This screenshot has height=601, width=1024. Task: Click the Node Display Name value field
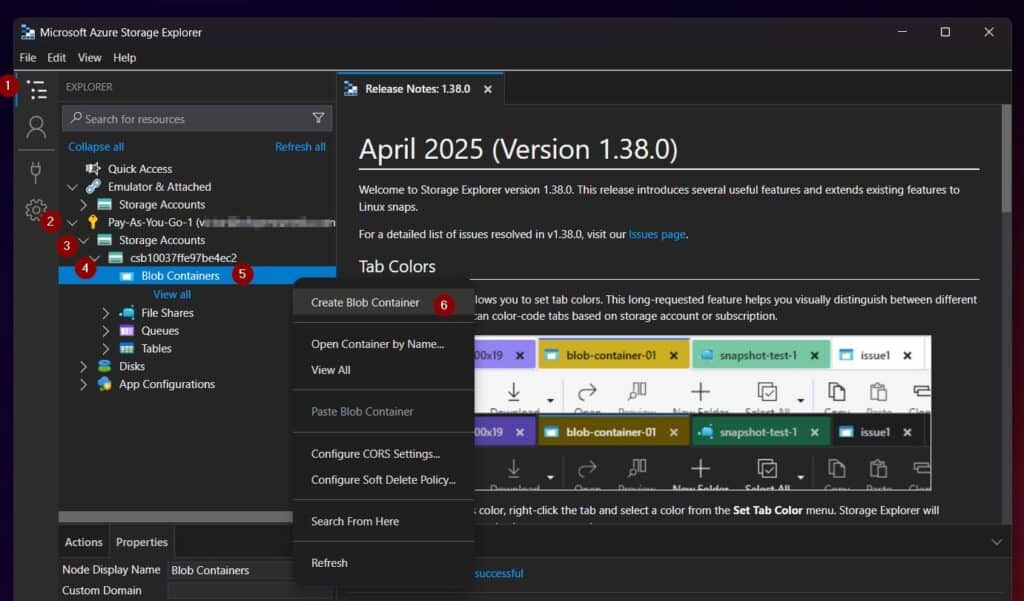click(x=230, y=570)
